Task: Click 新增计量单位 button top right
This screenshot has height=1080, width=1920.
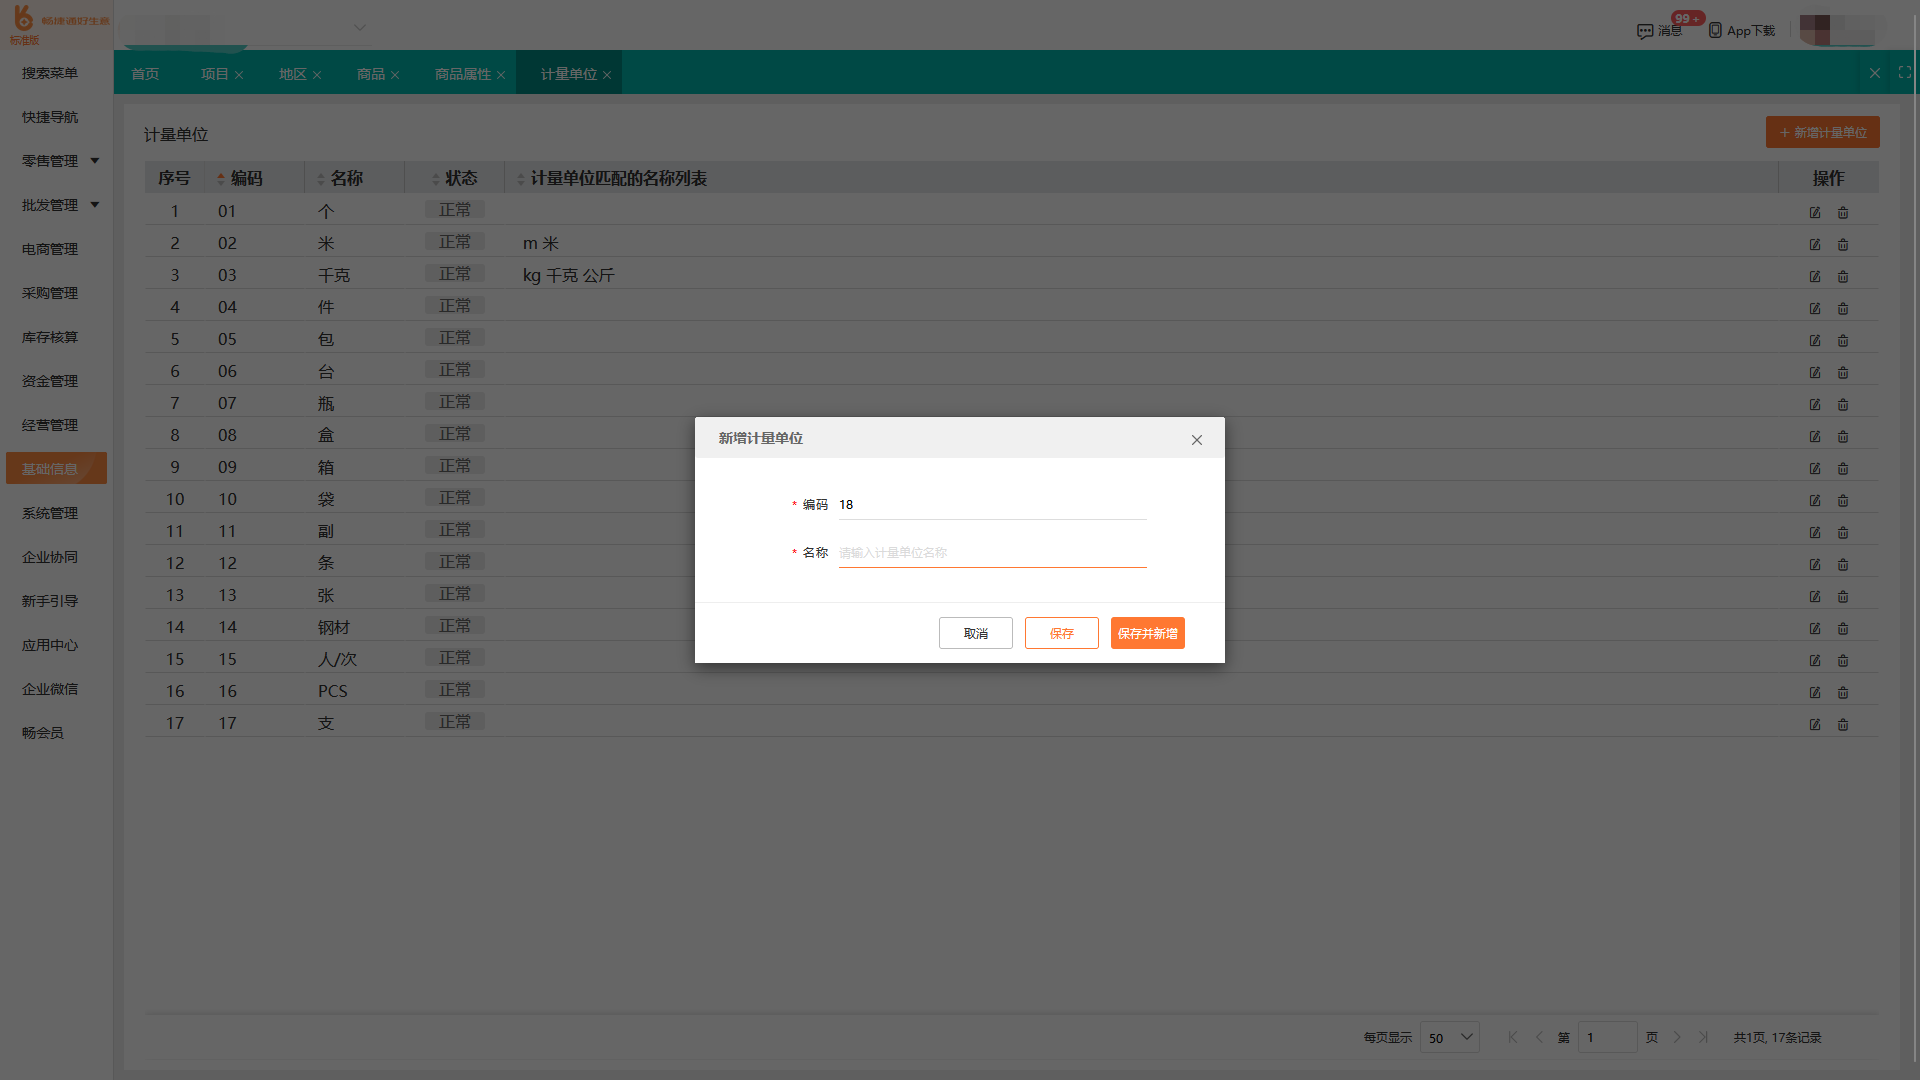Action: point(1822,132)
